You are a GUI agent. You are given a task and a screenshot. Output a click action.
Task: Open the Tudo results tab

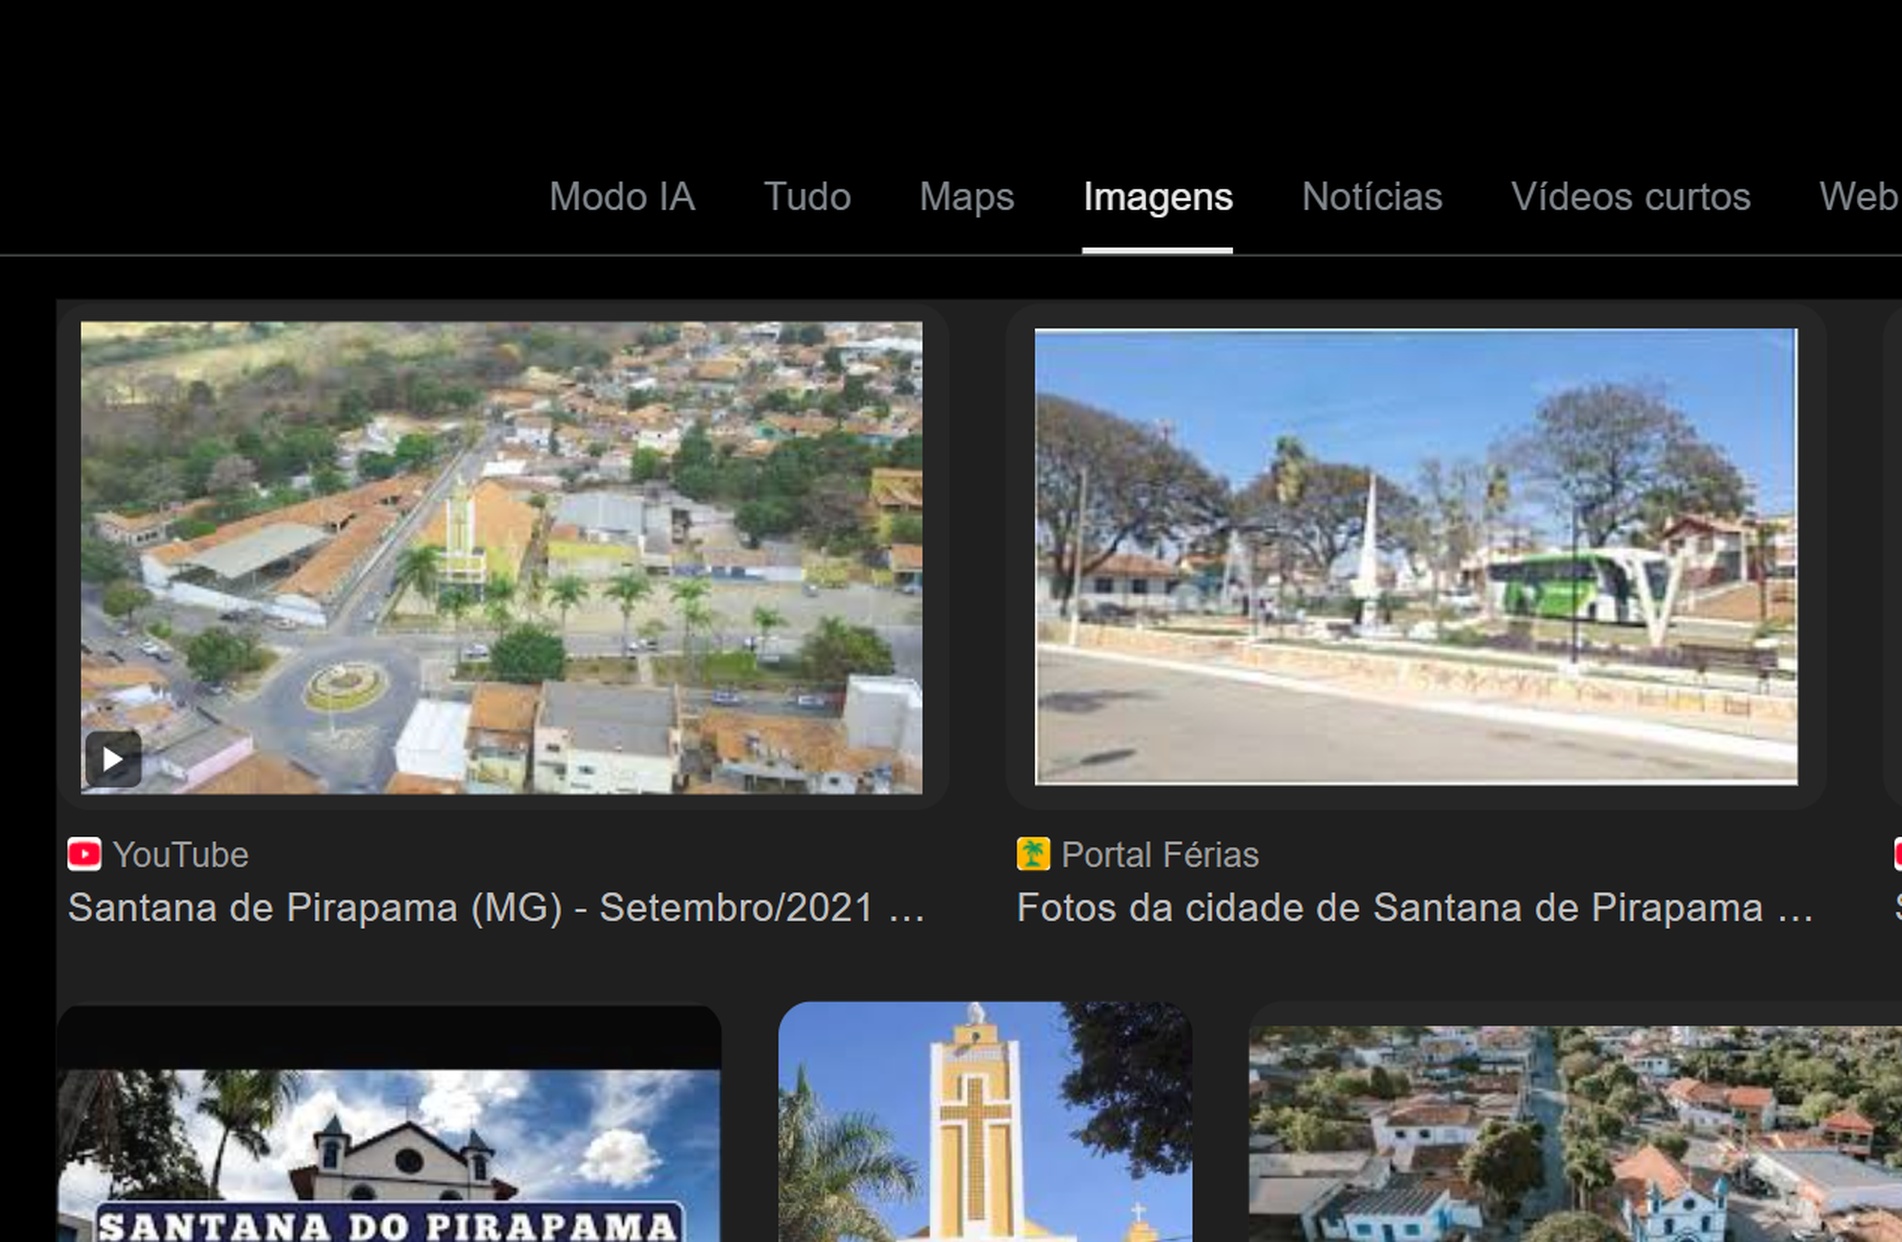click(807, 197)
